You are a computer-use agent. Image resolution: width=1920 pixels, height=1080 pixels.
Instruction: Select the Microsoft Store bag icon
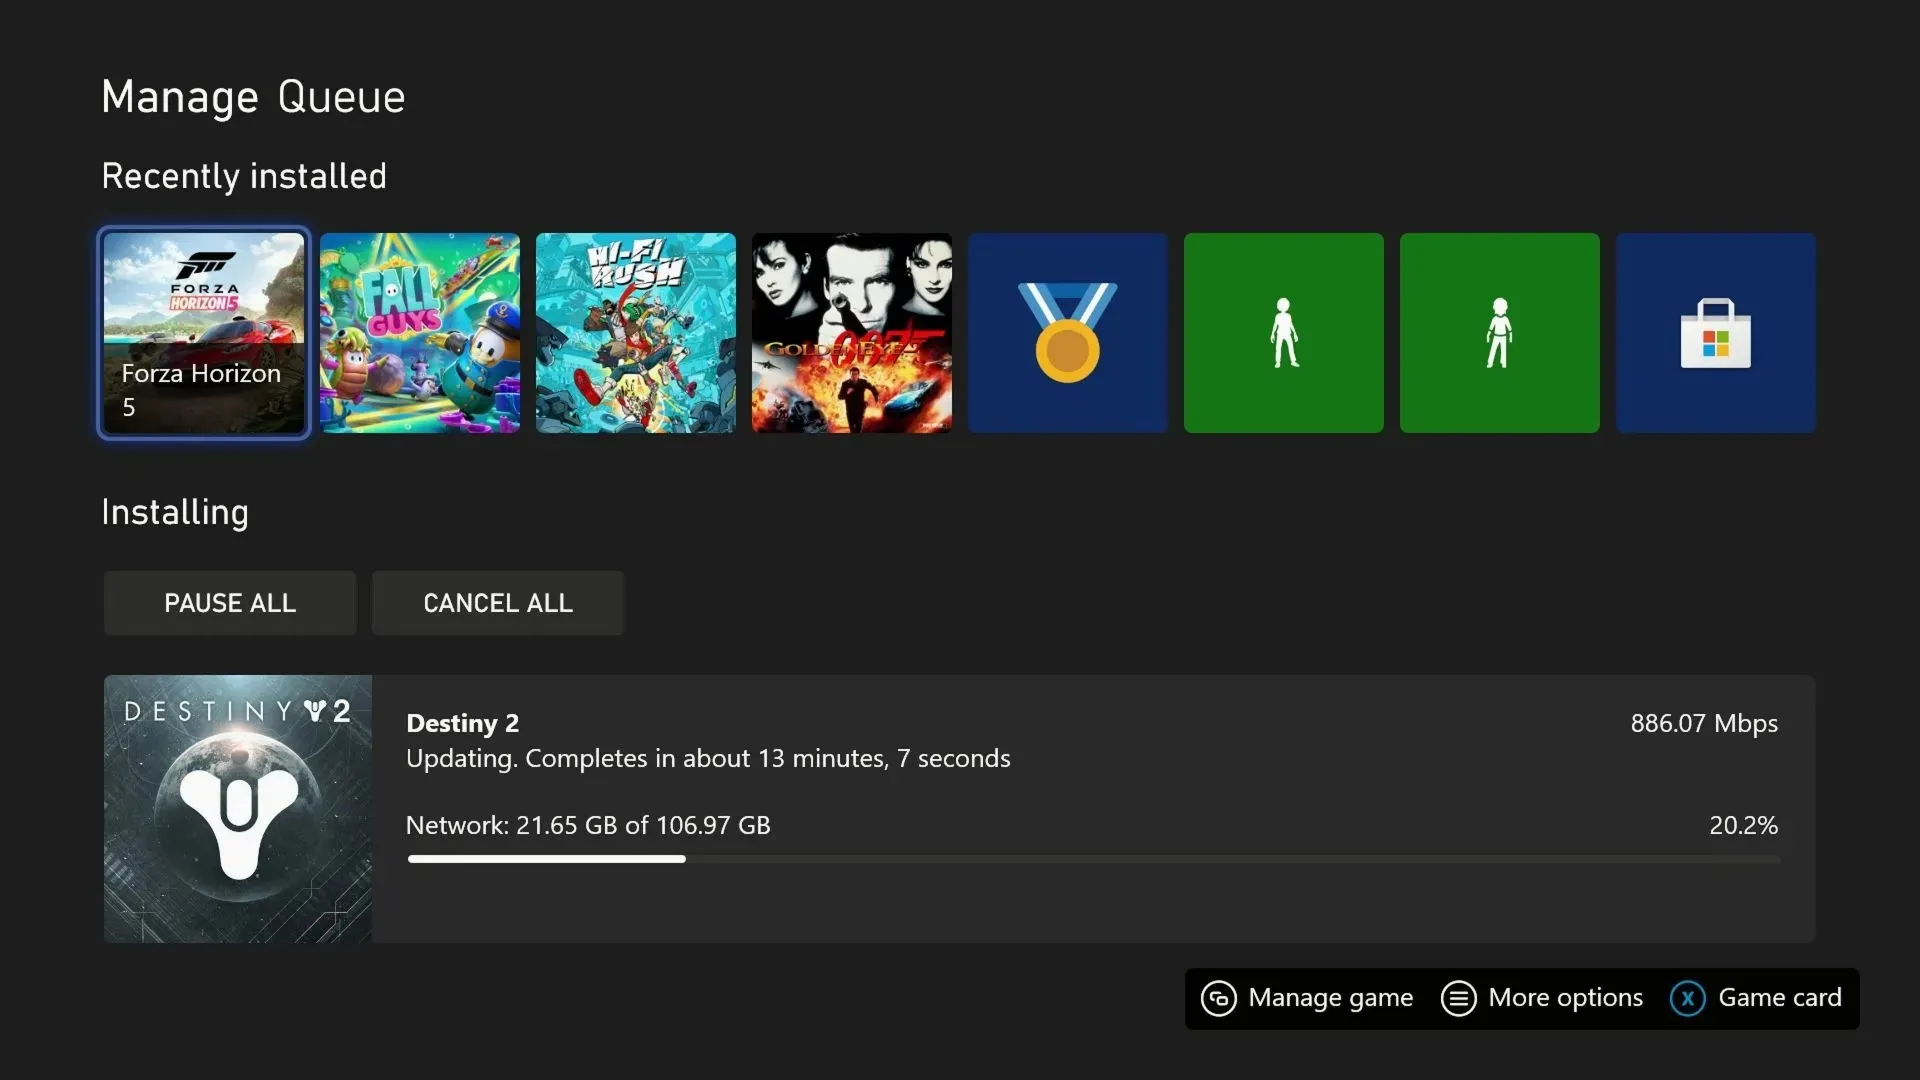click(1717, 332)
